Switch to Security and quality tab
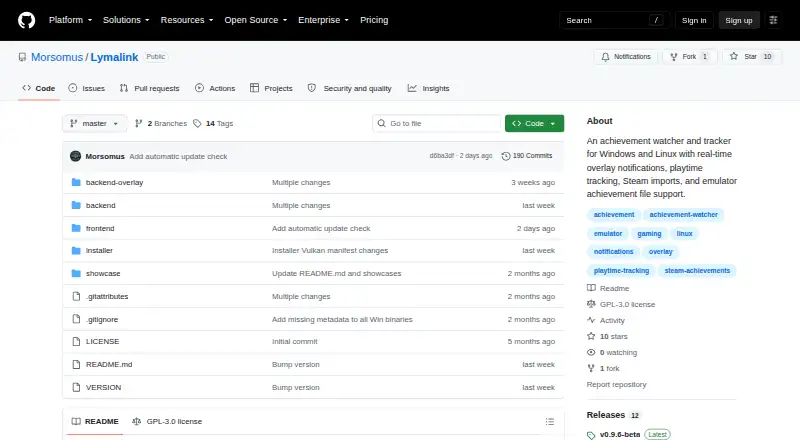Viewport: 800px width, 440px height. click(349, 88)
